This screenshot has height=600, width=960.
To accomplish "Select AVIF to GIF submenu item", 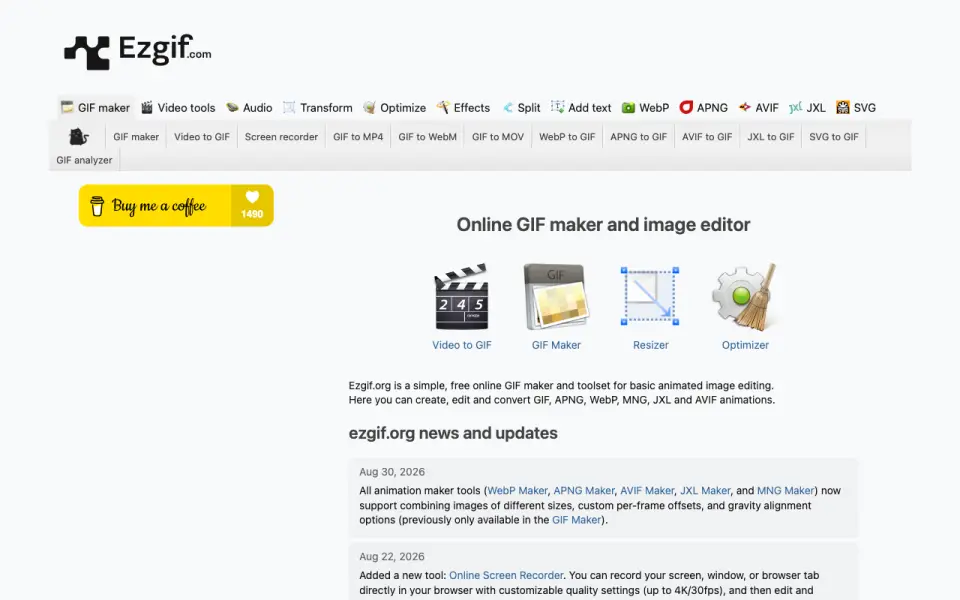I will coord(707,137).
